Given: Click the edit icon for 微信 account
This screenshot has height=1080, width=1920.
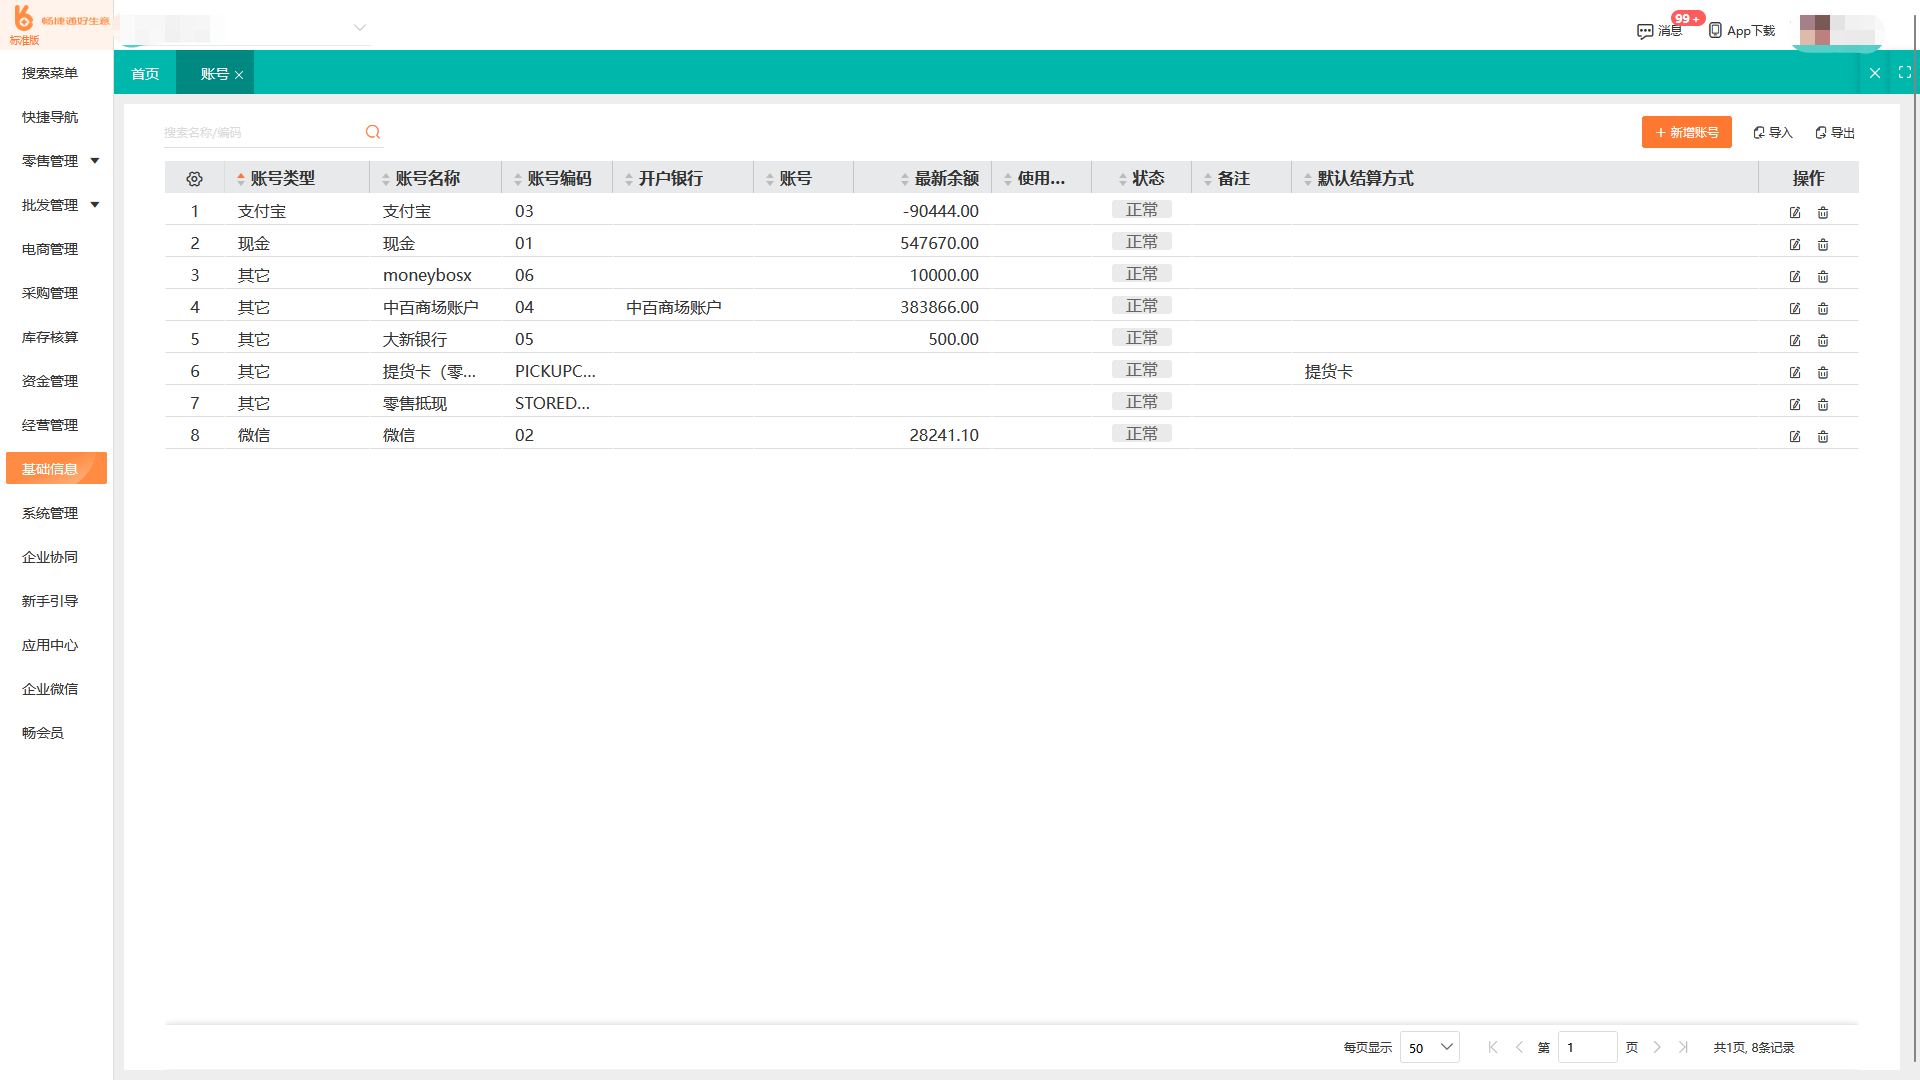Looking at the screenshot, I should coord(1795,435).
